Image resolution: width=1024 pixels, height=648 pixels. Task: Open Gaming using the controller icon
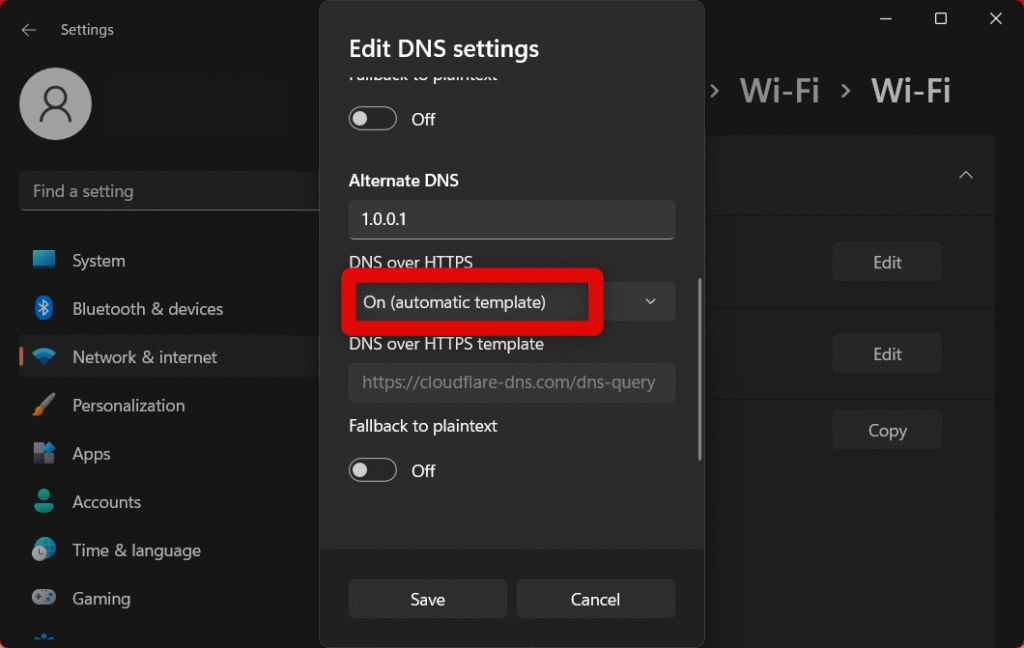point(44,598)
